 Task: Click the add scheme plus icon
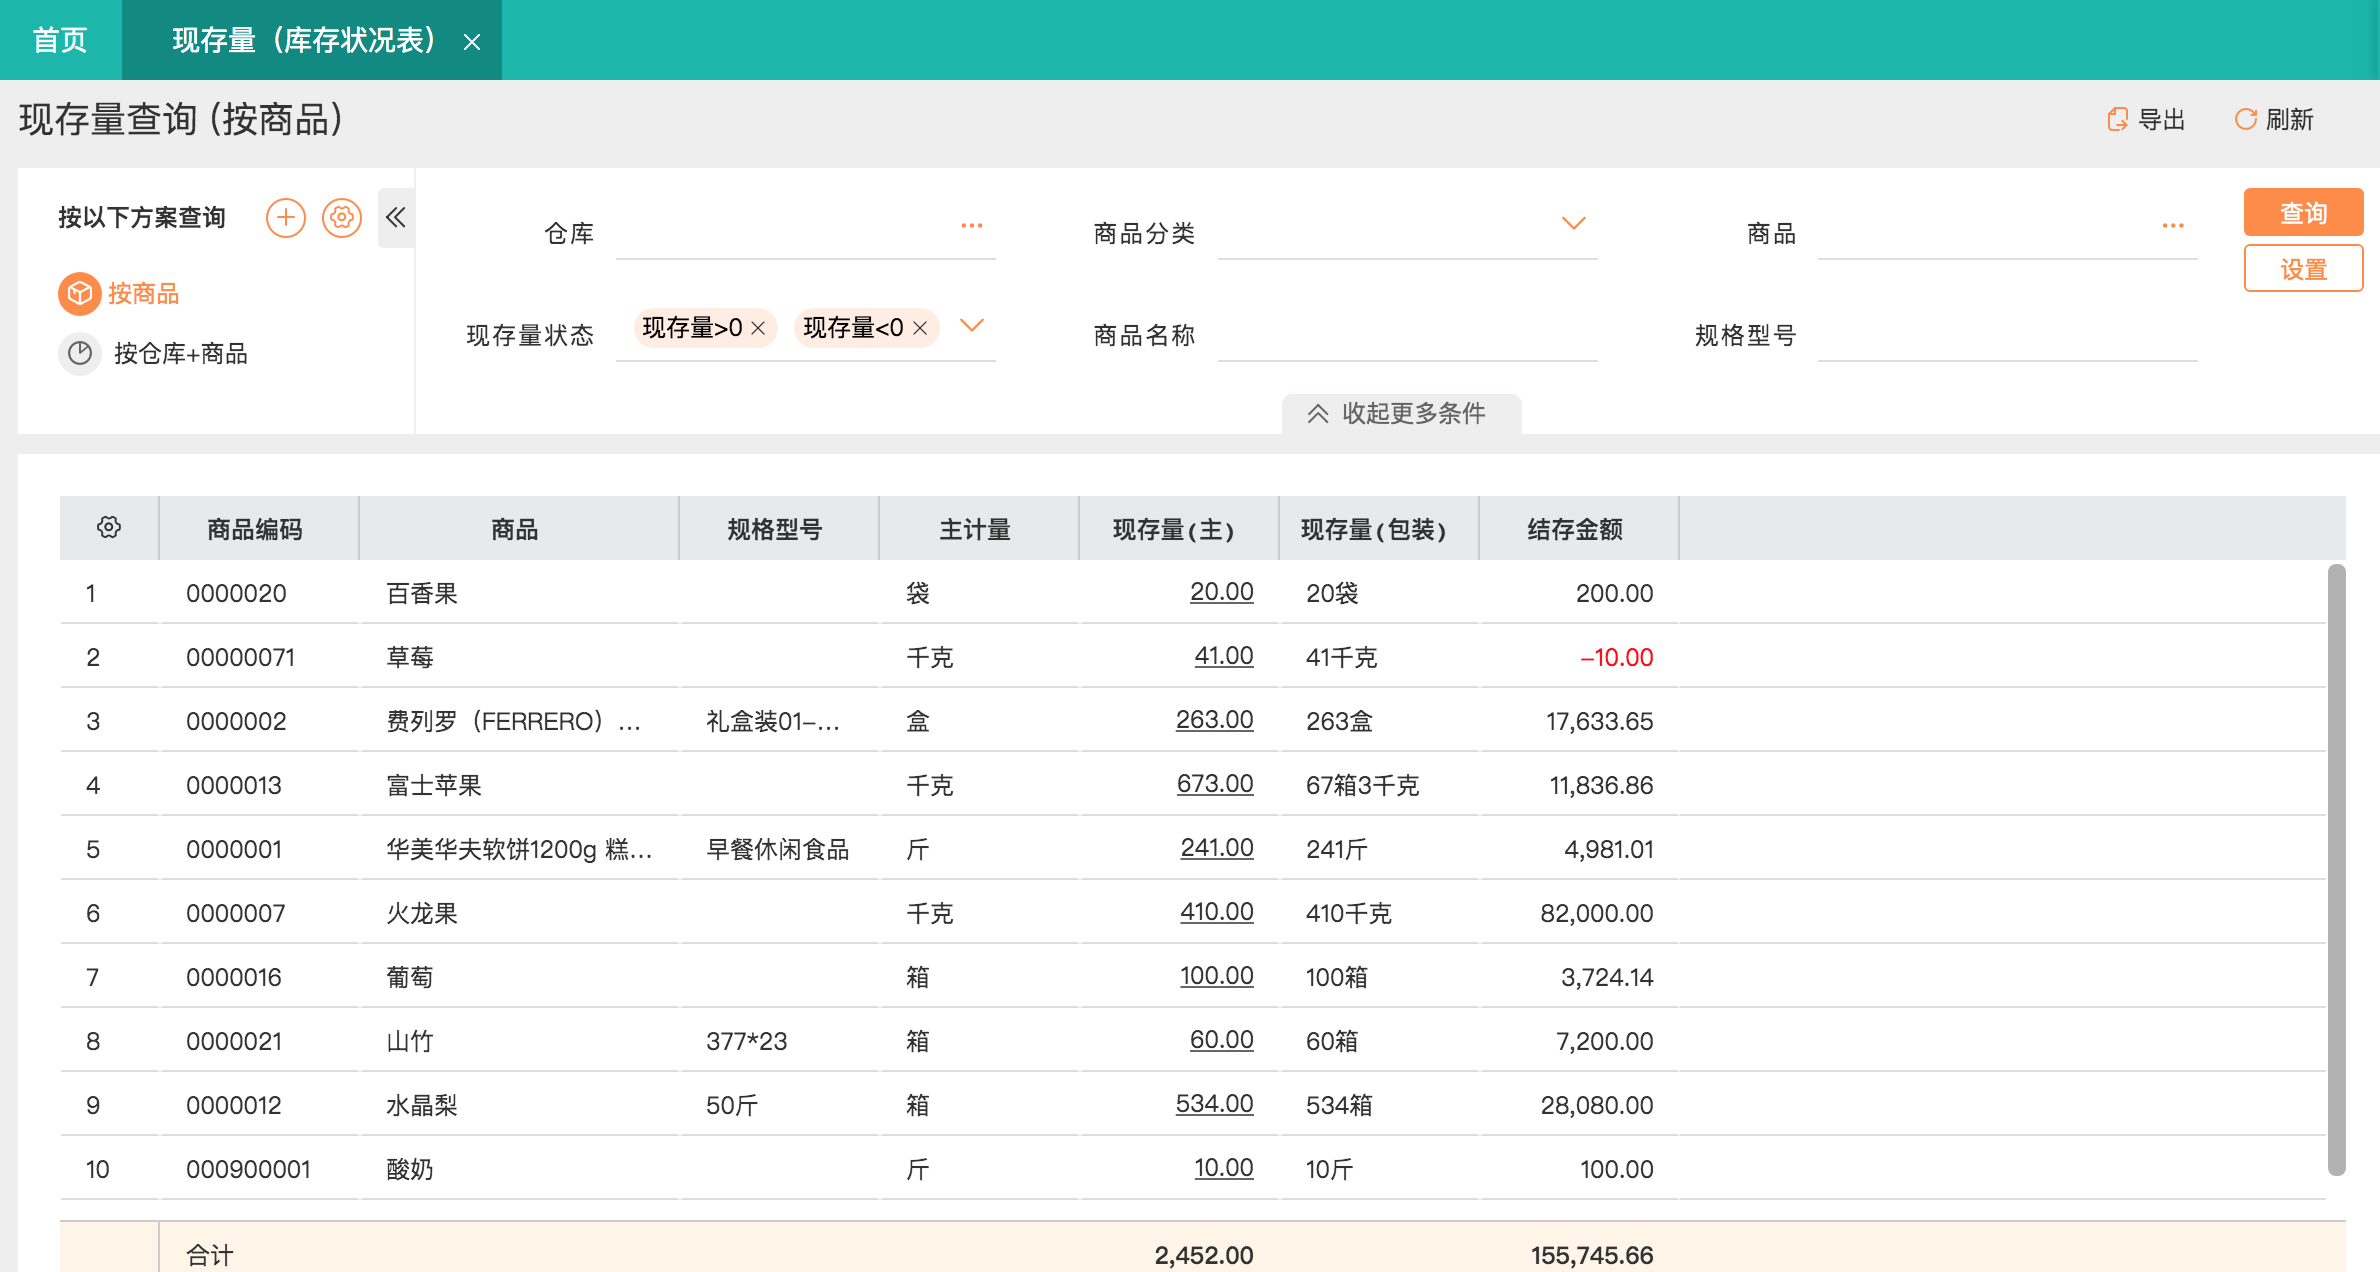[286, 219]
